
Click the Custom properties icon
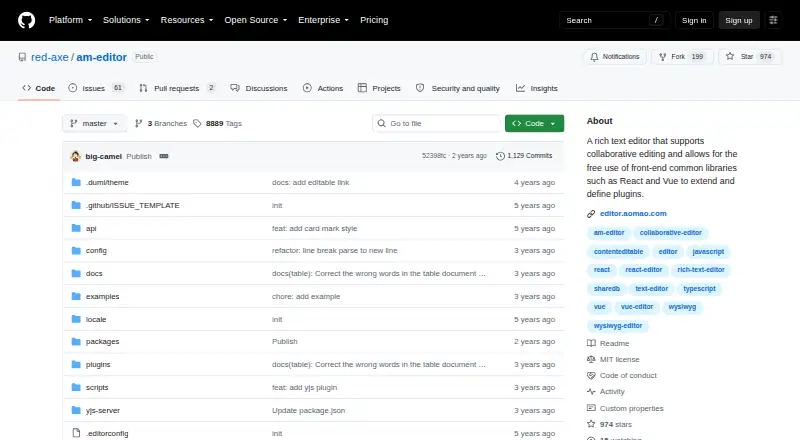(x=591, y=408)
